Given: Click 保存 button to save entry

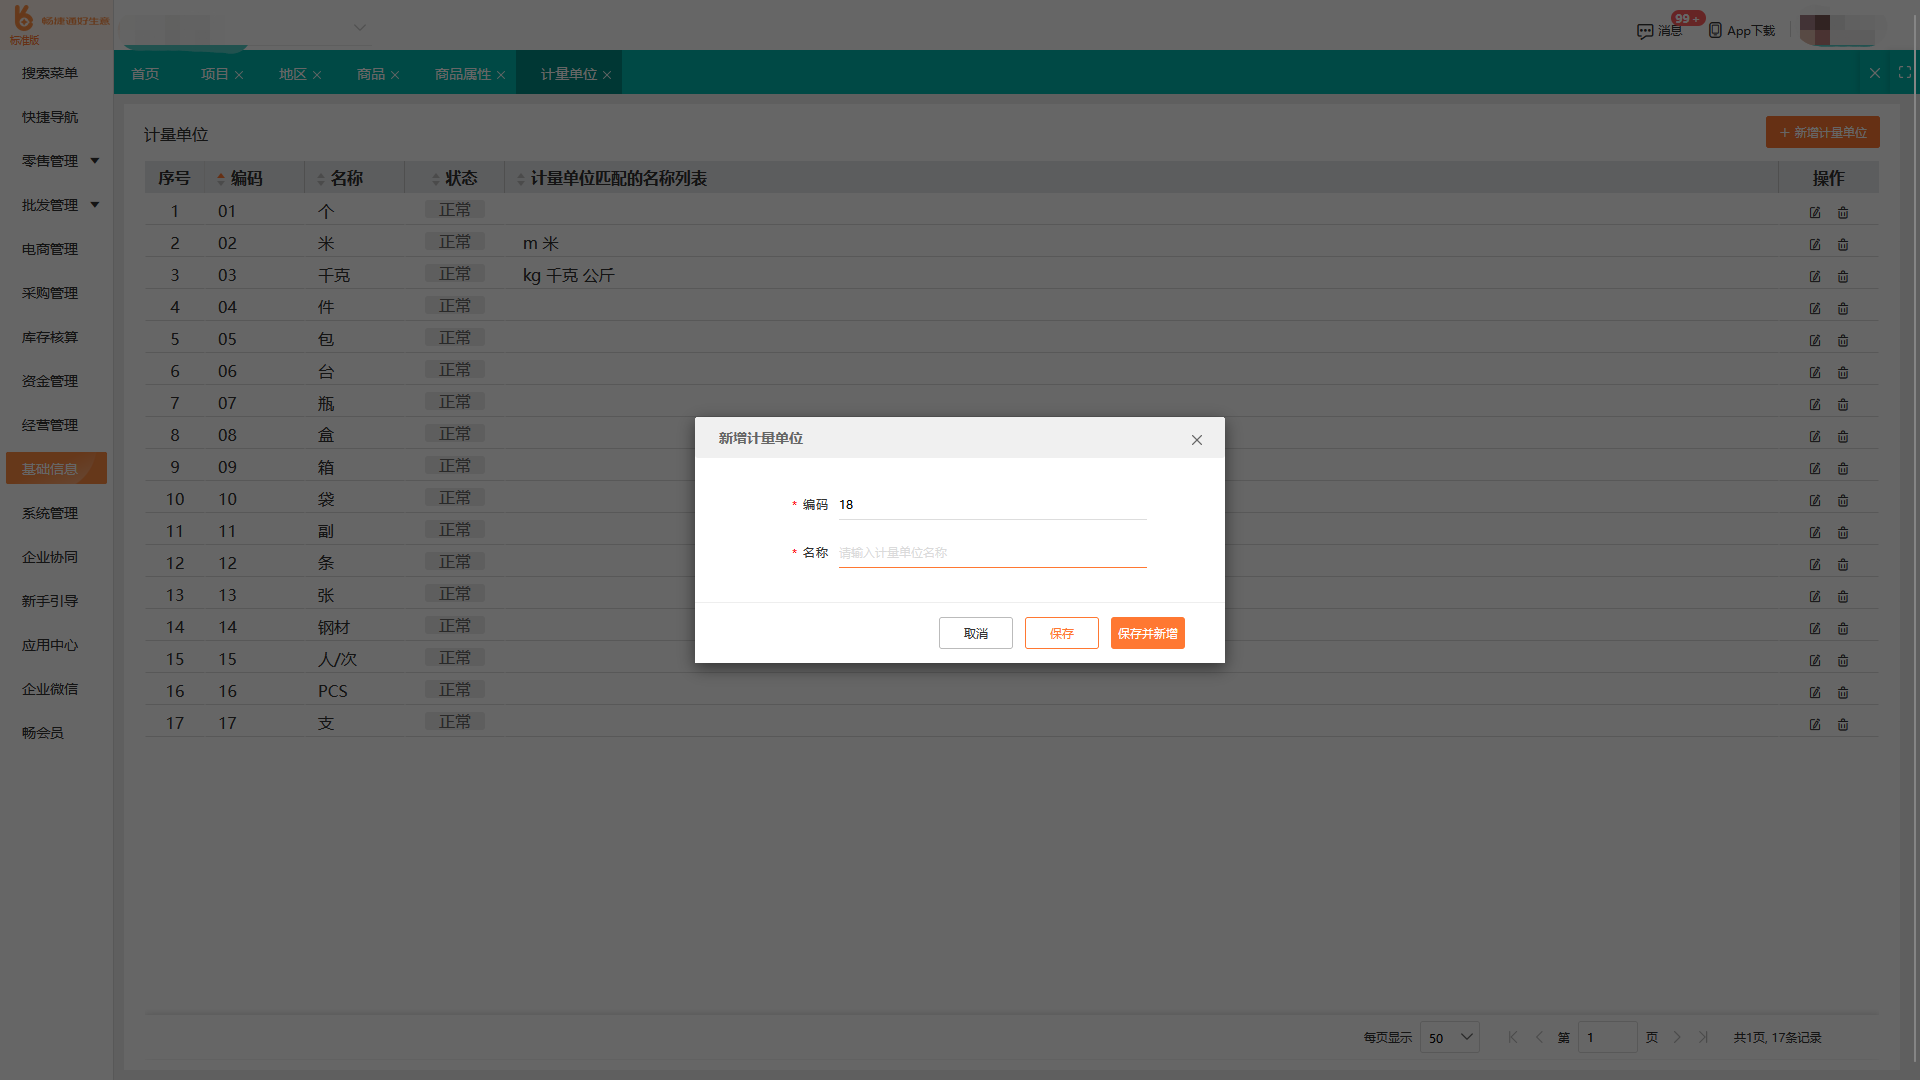Looking at the screenshot, I should [x=1062, y=633].
